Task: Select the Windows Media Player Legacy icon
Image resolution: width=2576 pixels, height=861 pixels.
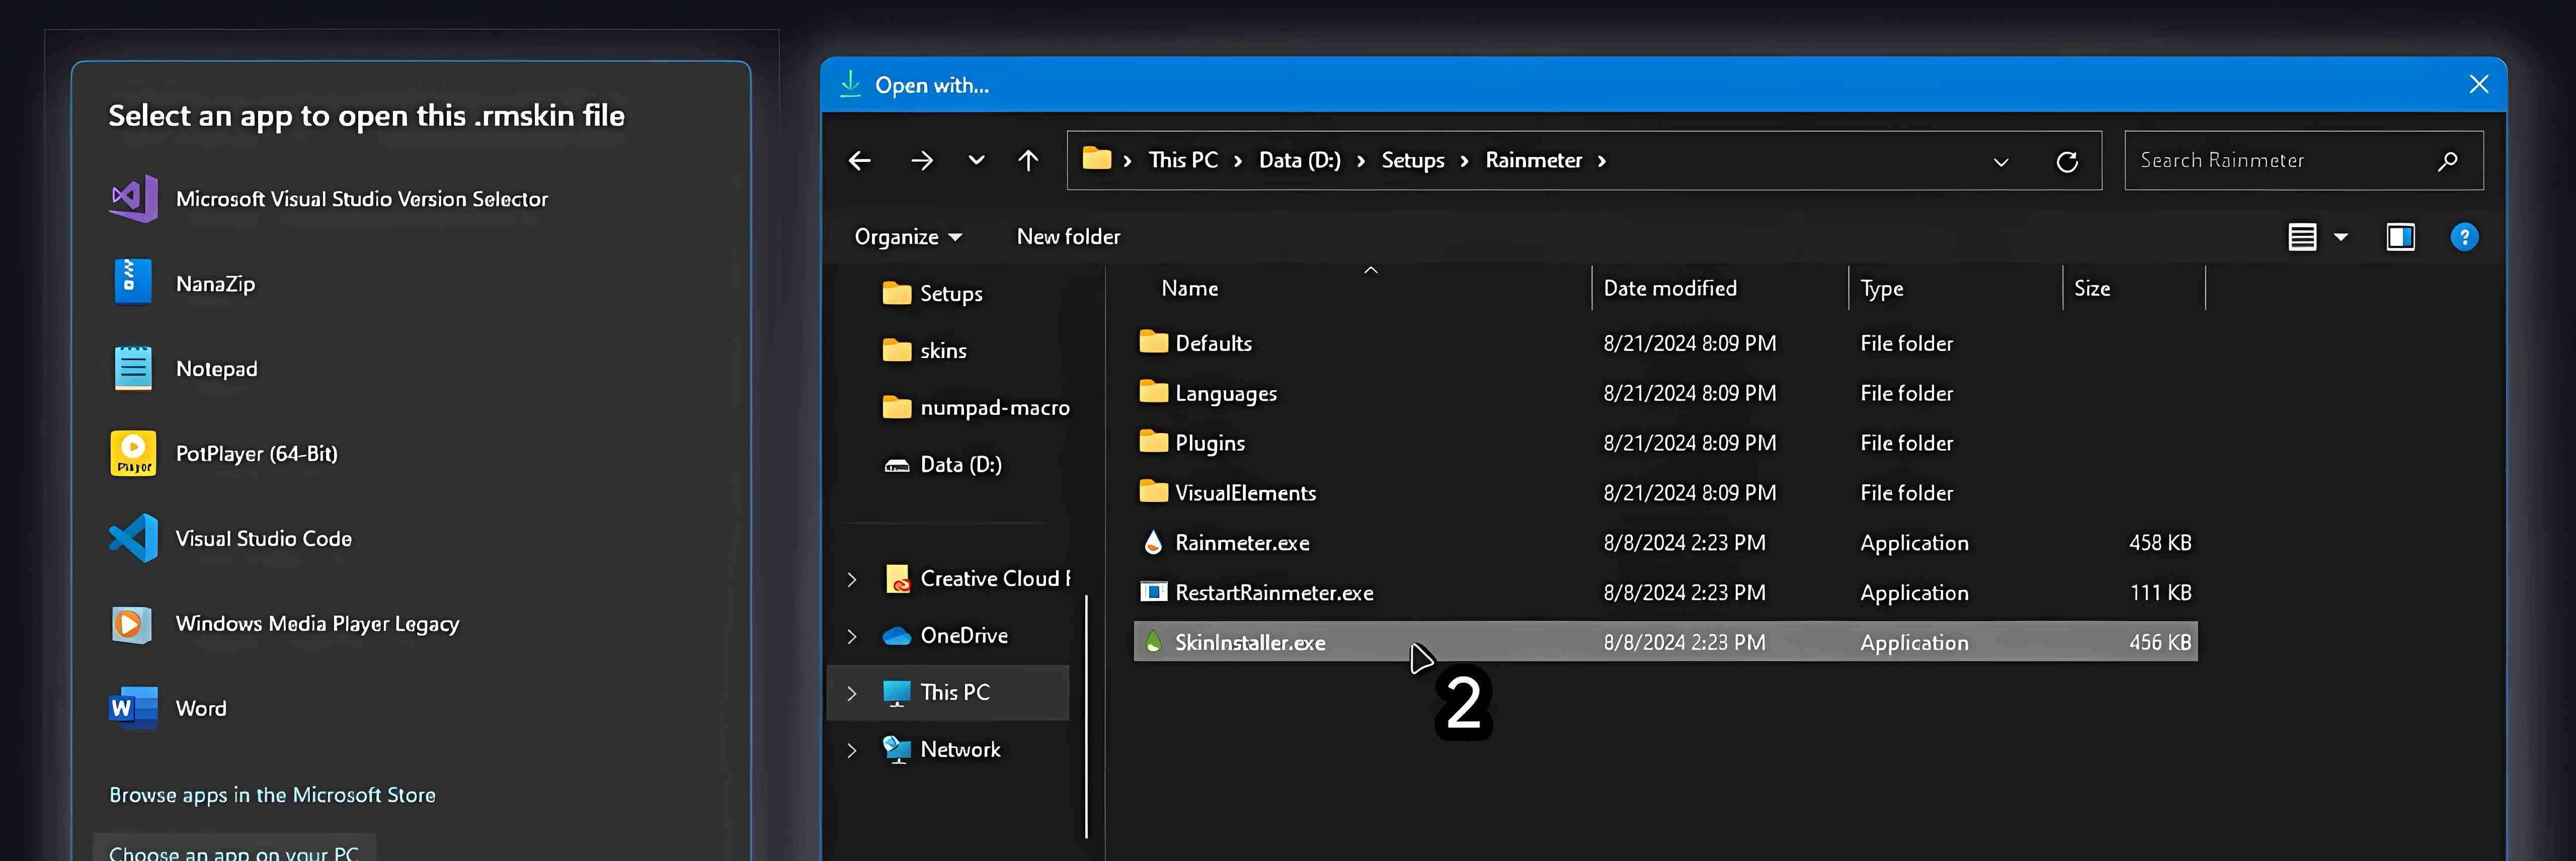Action: click(x=132, y=624)
